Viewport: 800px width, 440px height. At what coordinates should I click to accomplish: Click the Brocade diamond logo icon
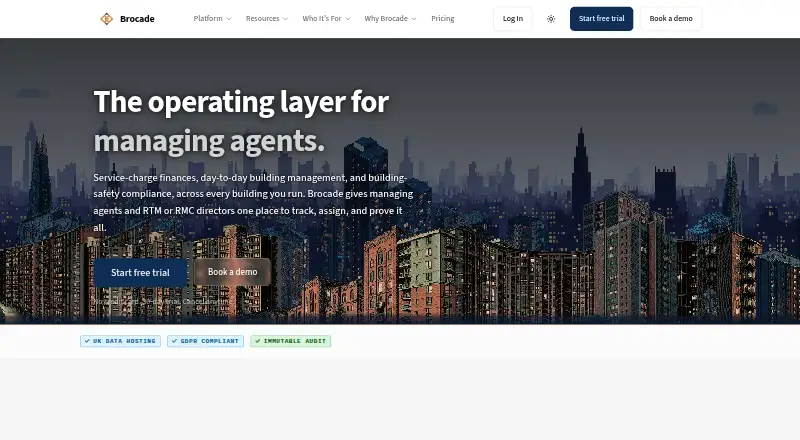coord(106,19)
